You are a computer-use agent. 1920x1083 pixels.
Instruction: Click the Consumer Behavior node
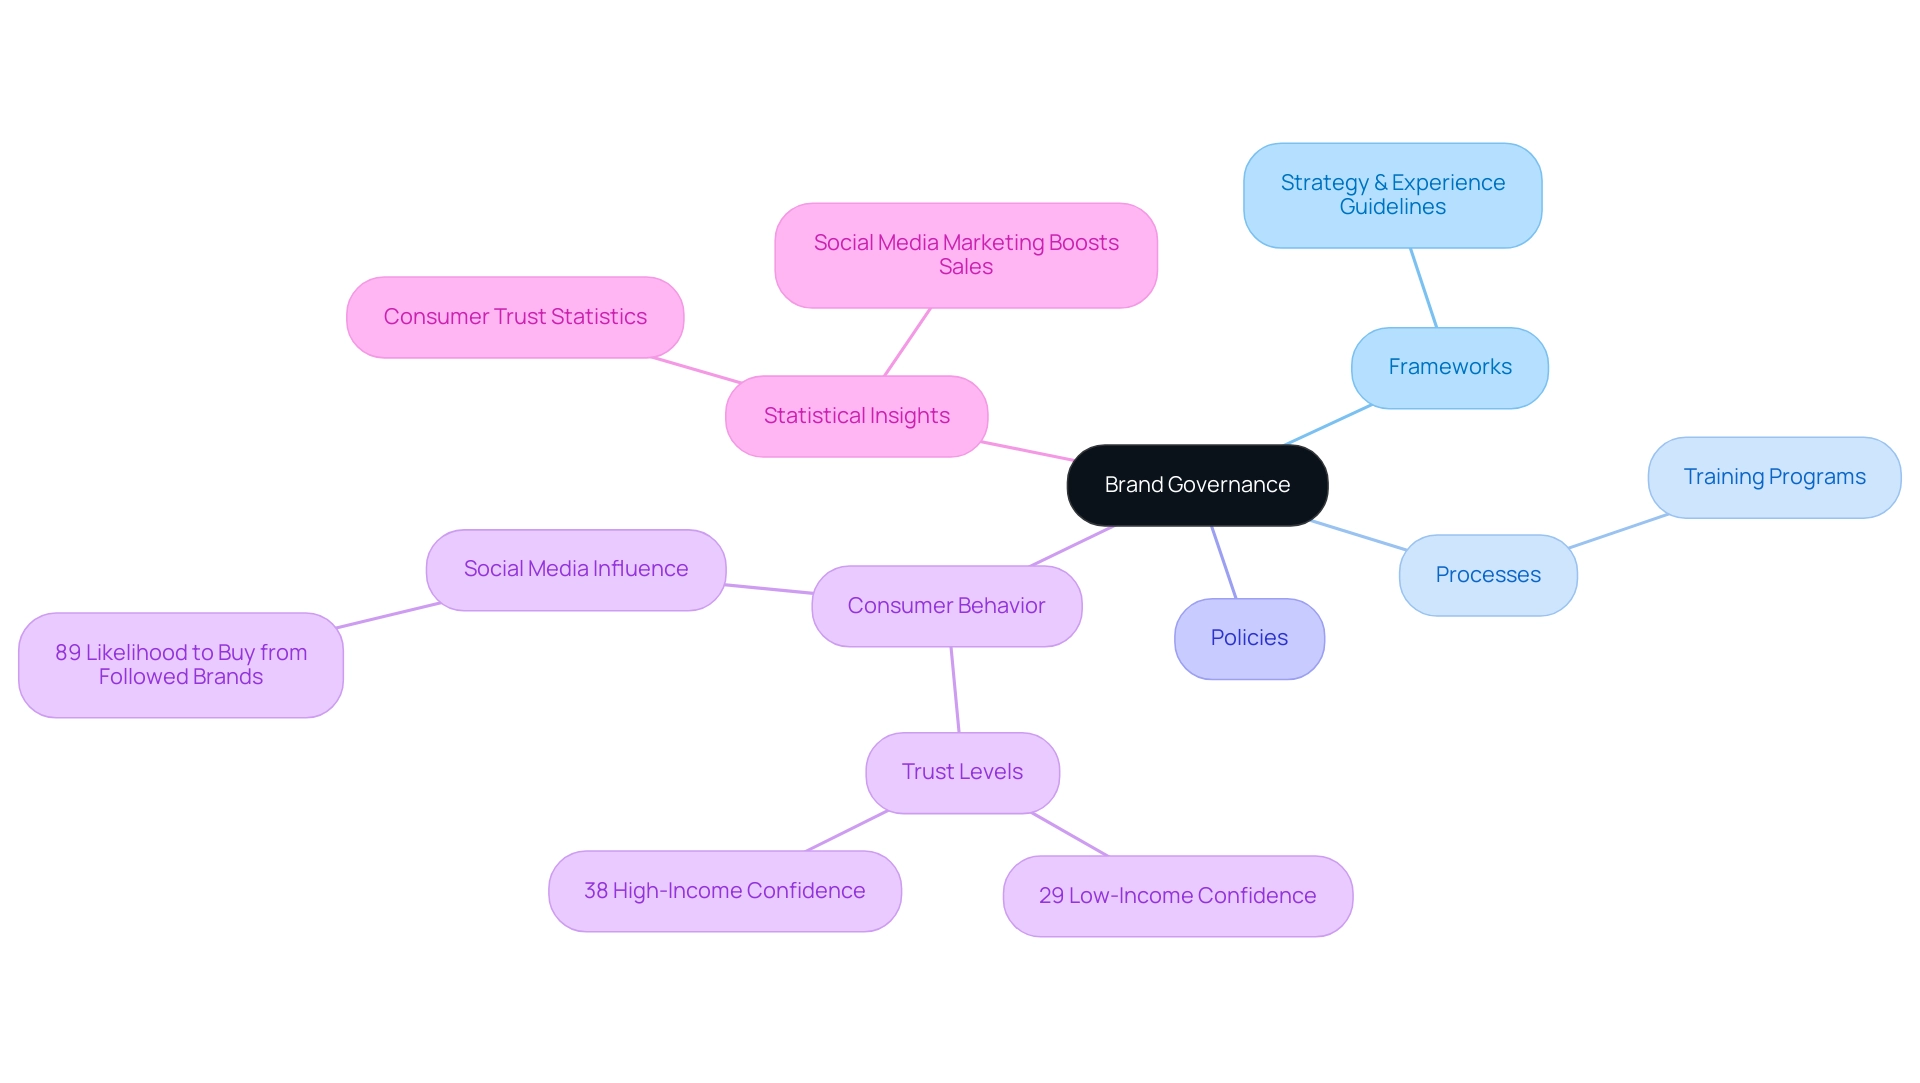point(948,604)
